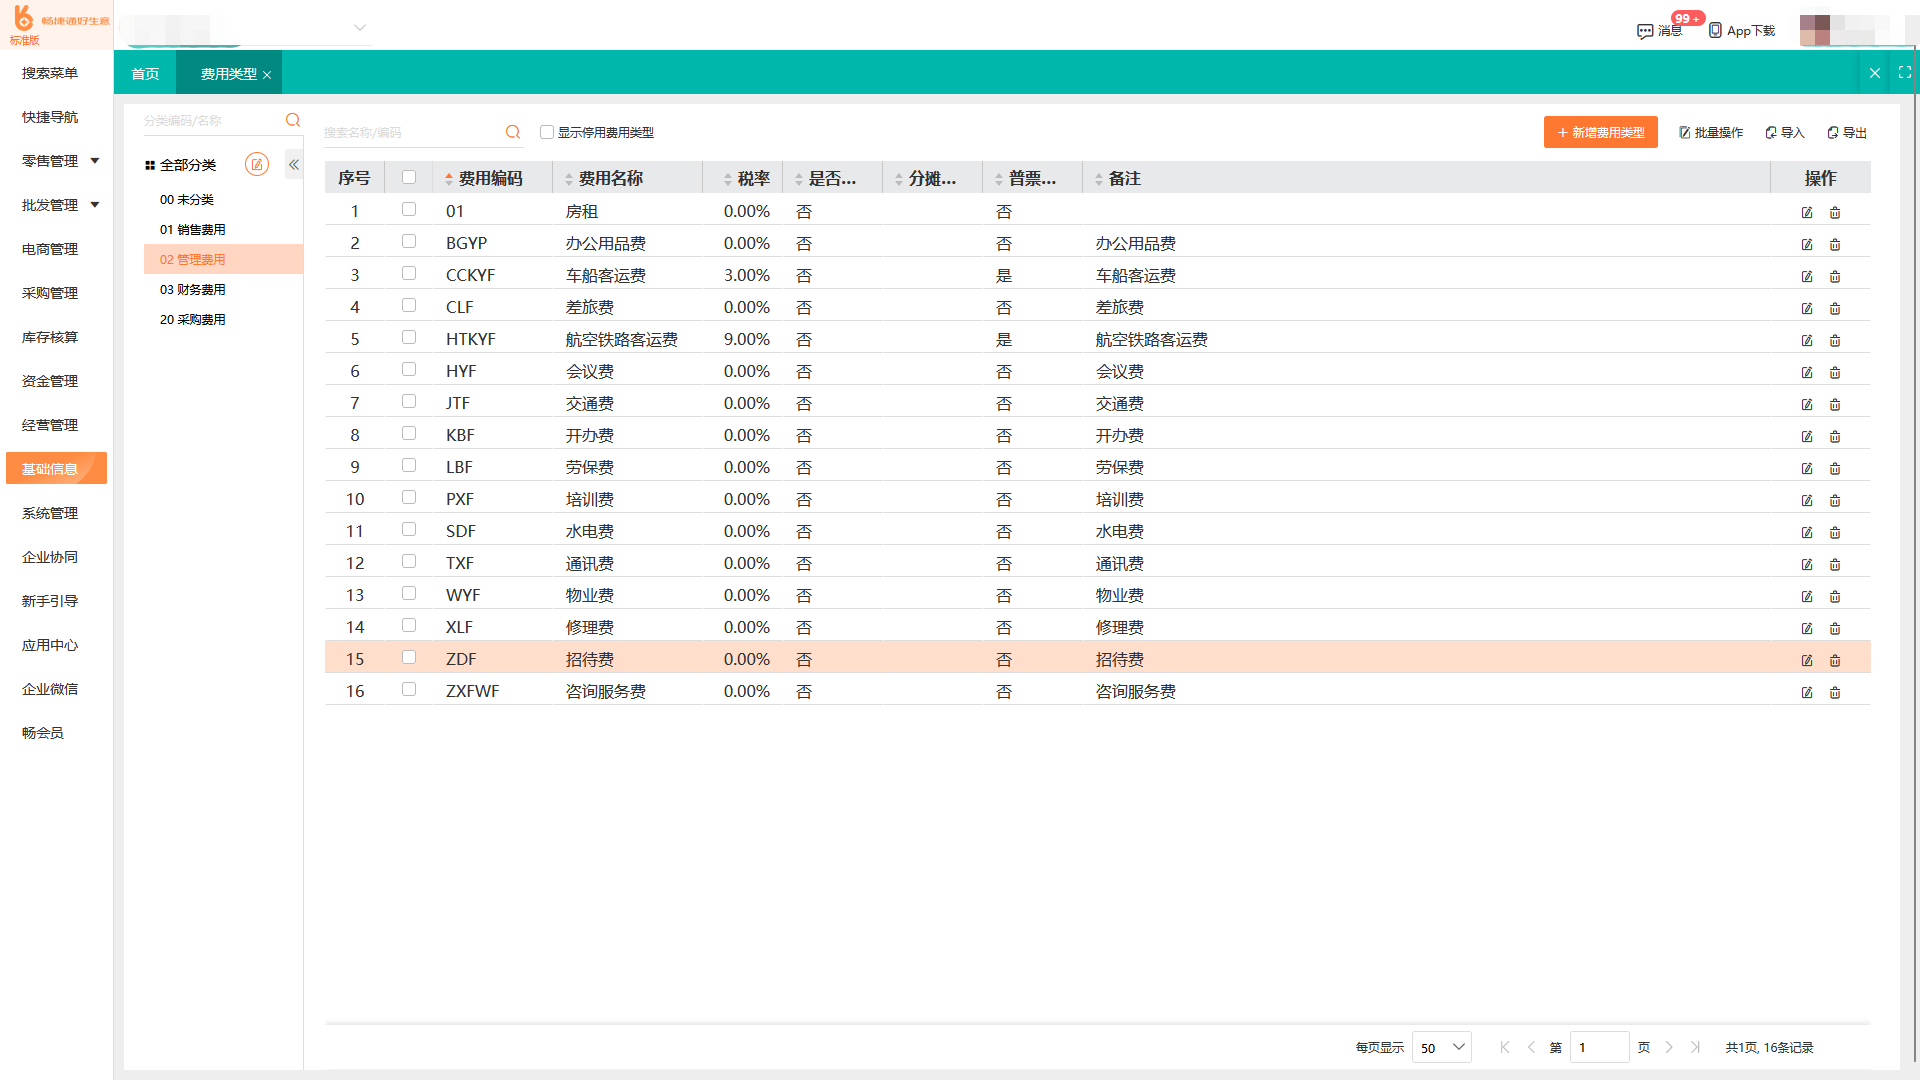Click the collapse sidebar arrow icon
The height and width of the screenshot is (1080, 1920).
[294, 164]
